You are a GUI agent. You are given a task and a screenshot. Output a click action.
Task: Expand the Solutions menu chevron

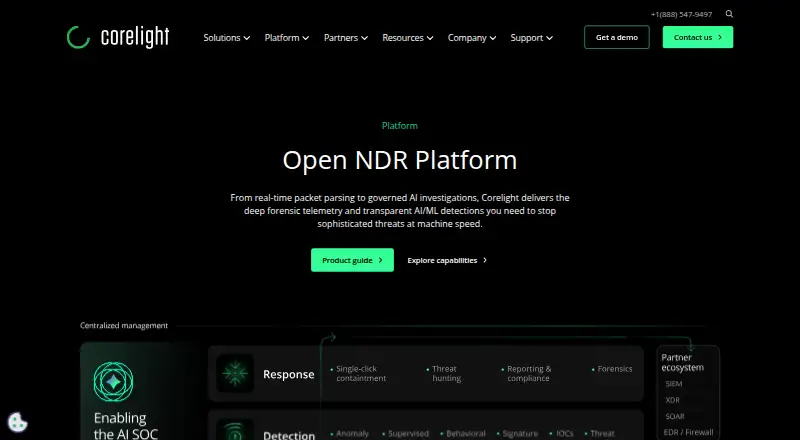click(x=247, y=38)
